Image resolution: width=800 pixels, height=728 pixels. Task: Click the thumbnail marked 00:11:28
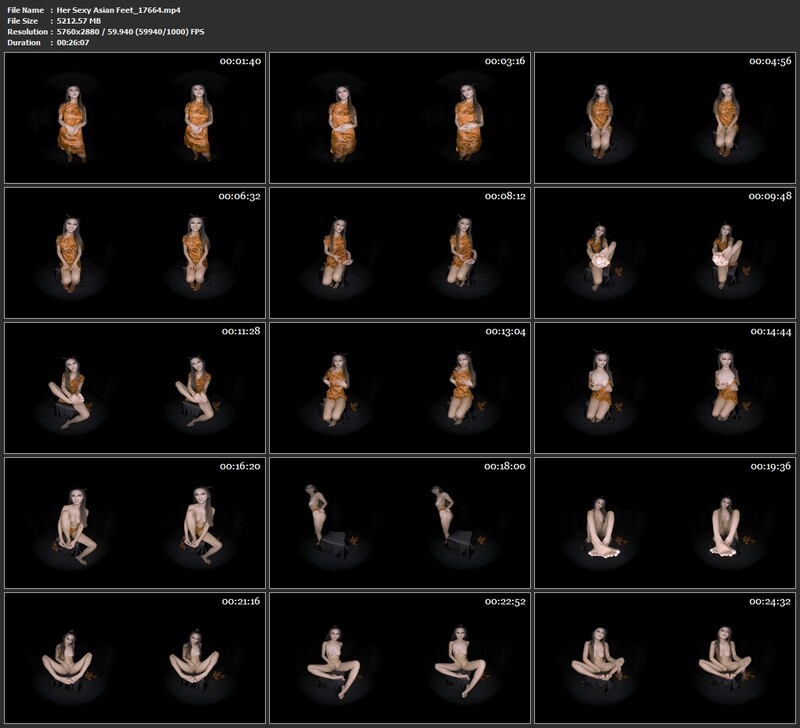tap(135, 388)
